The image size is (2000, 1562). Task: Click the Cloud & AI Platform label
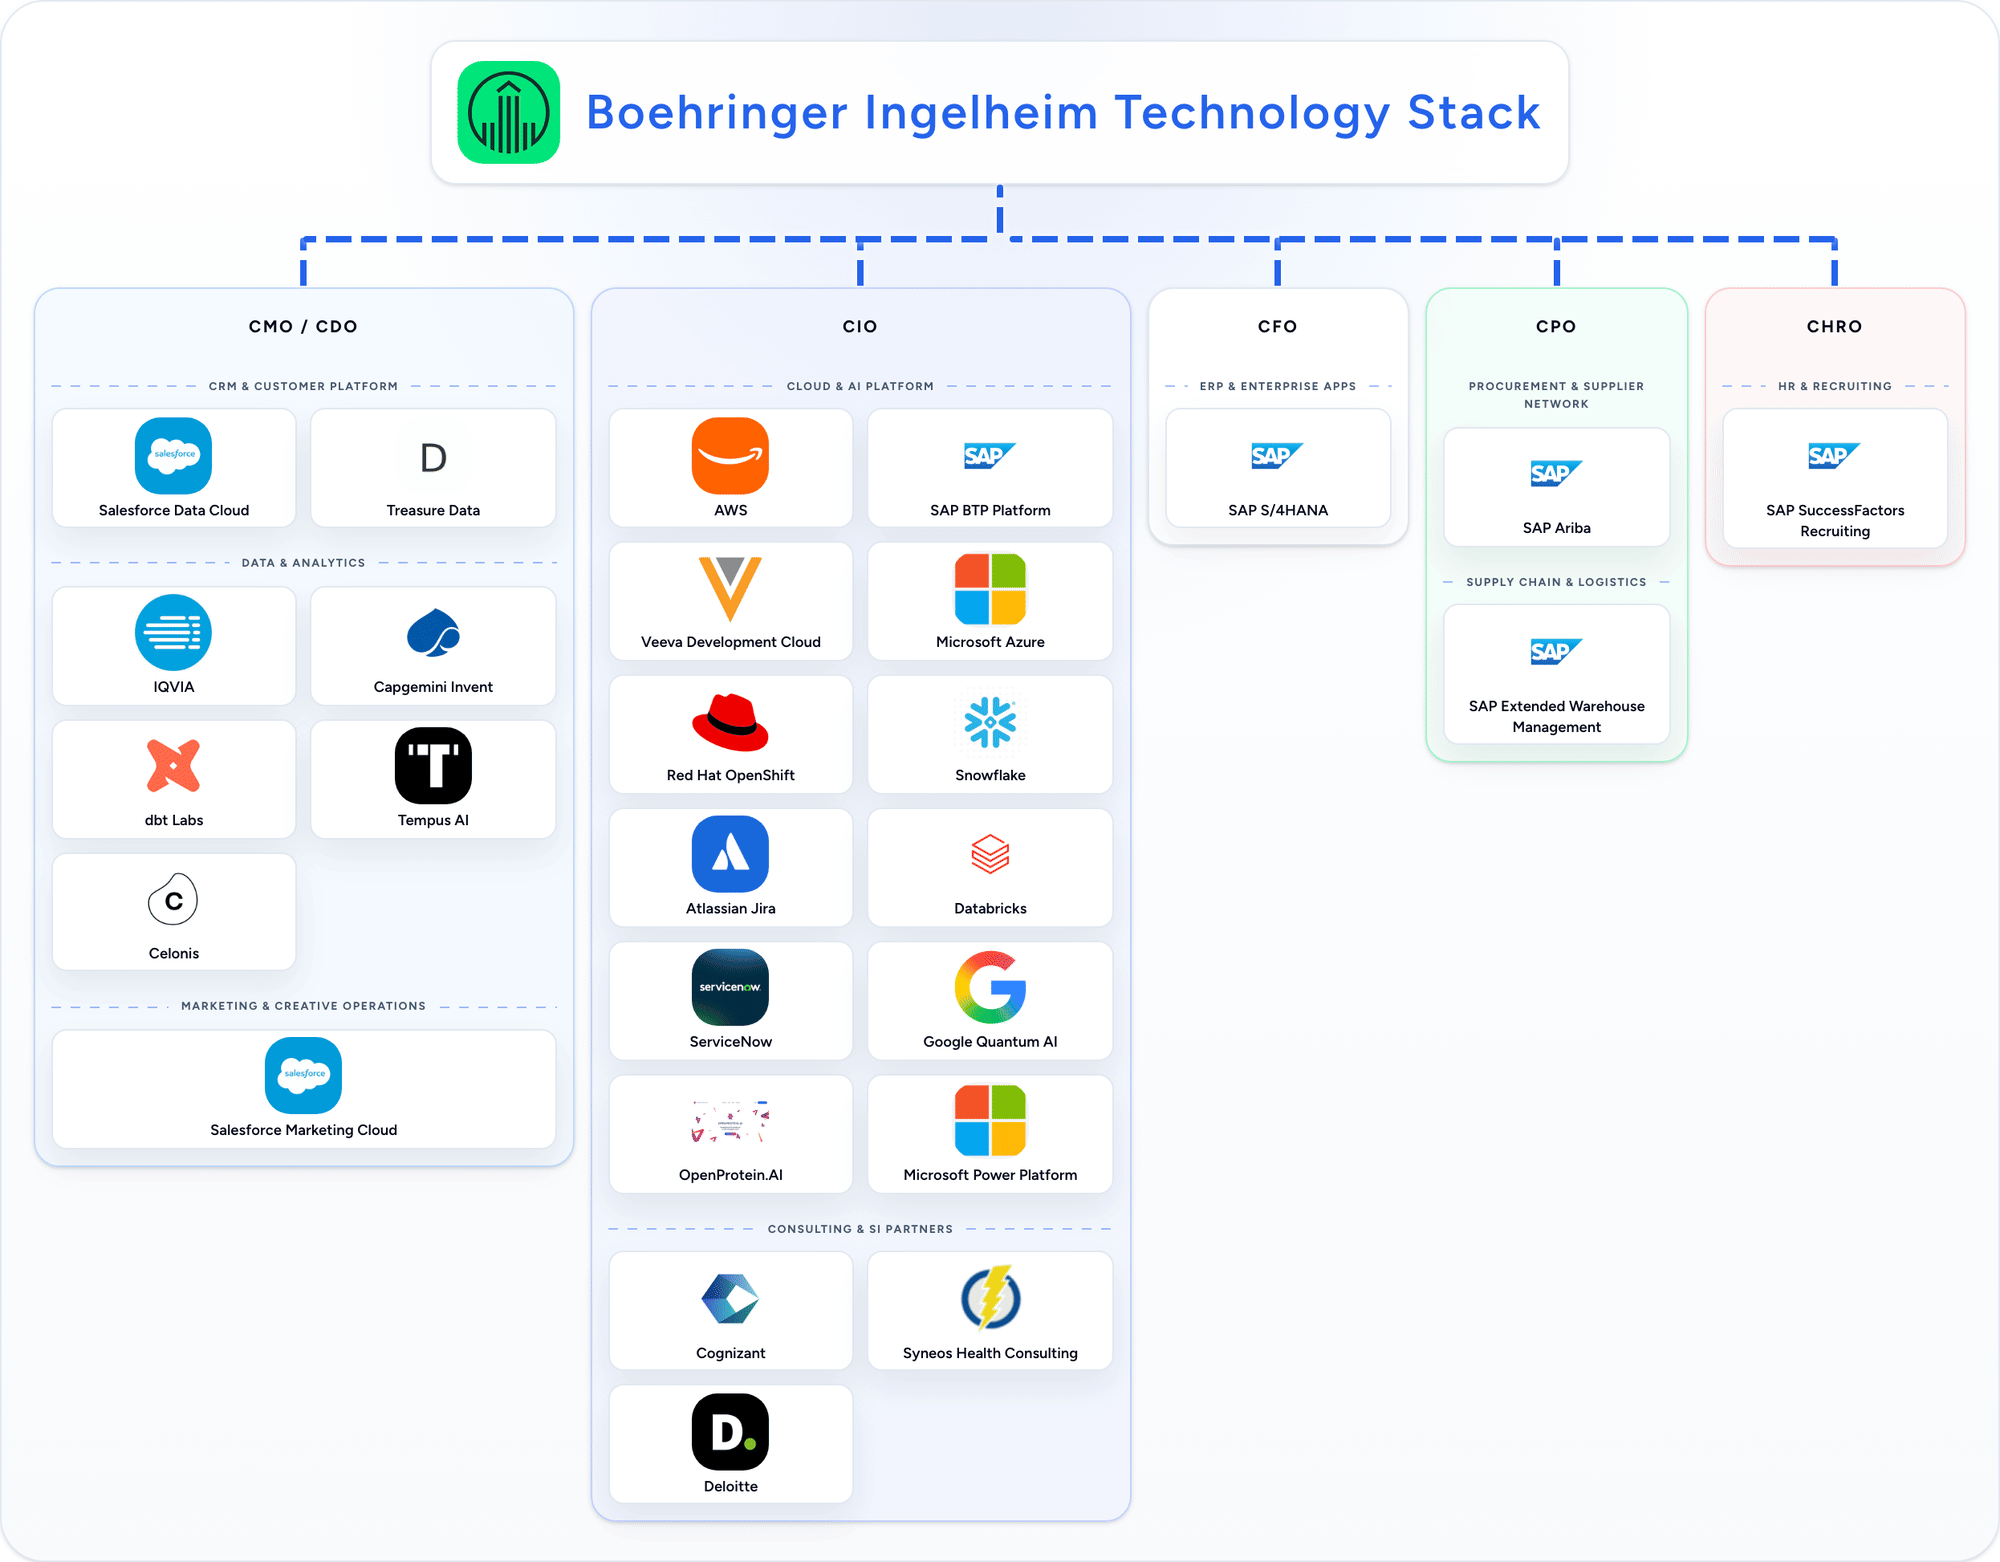coord(860,386)
